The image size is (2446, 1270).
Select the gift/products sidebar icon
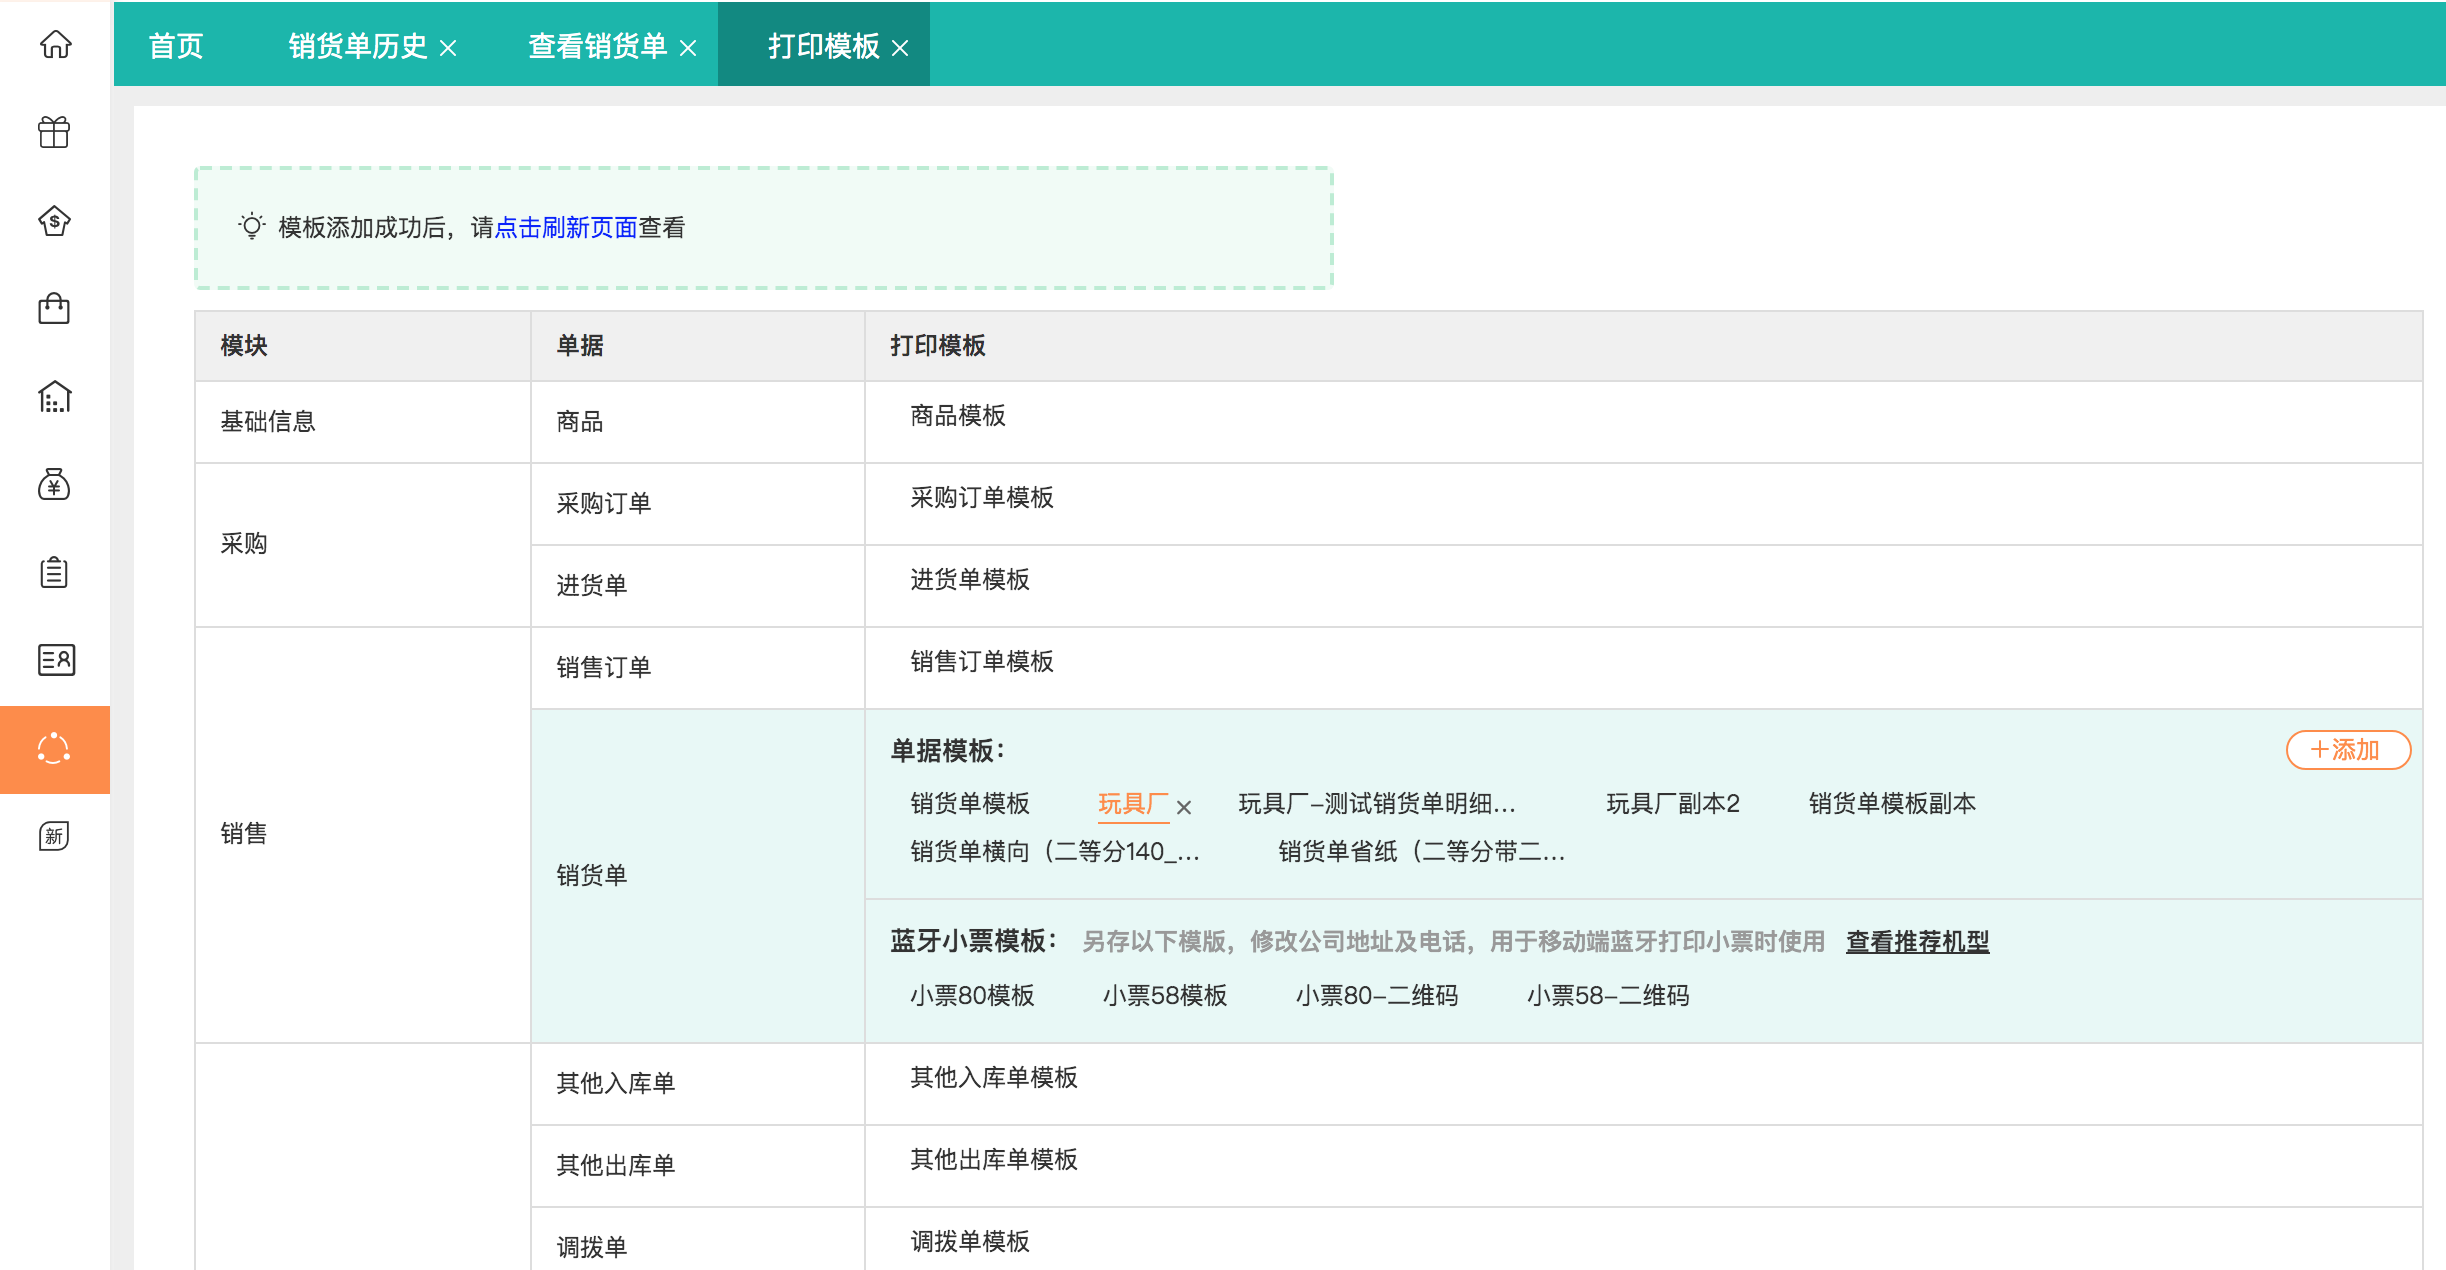click(x=55, y=133)
